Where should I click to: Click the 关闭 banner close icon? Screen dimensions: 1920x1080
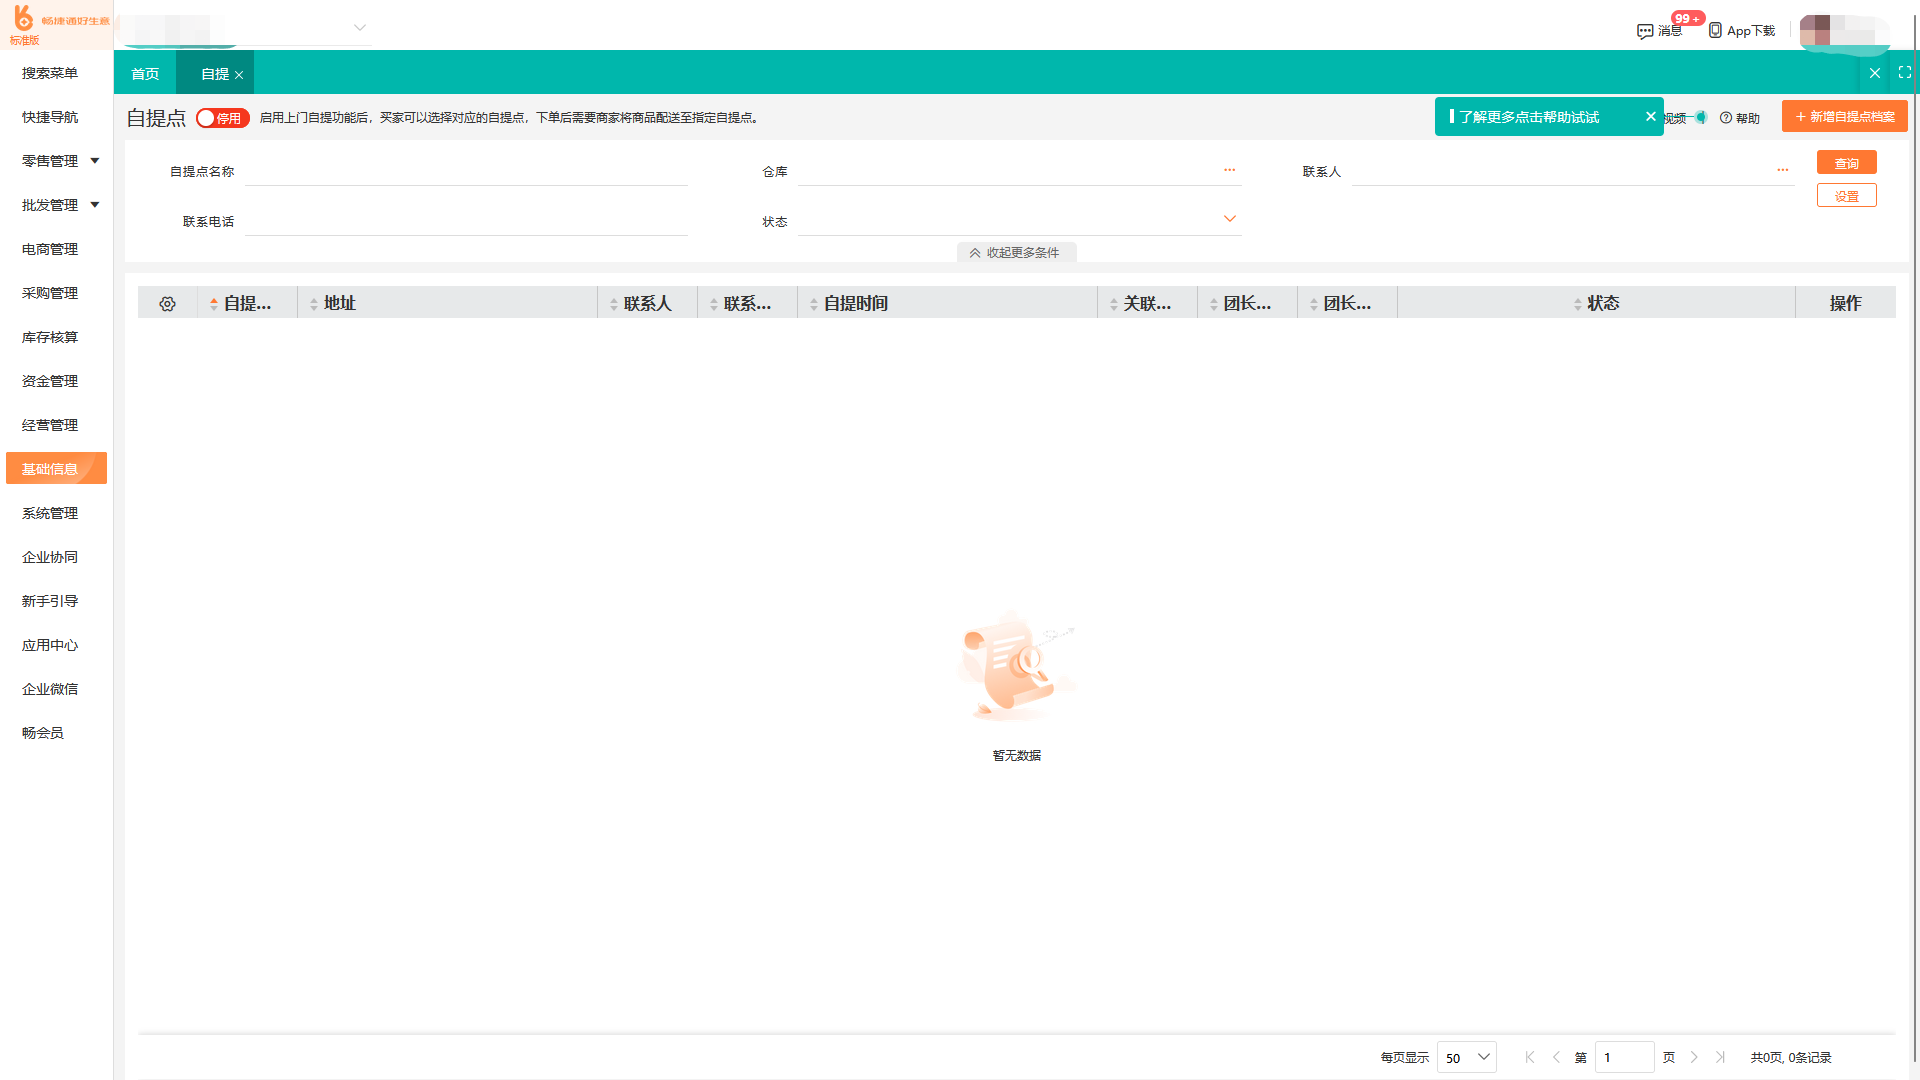point(1650,117)
